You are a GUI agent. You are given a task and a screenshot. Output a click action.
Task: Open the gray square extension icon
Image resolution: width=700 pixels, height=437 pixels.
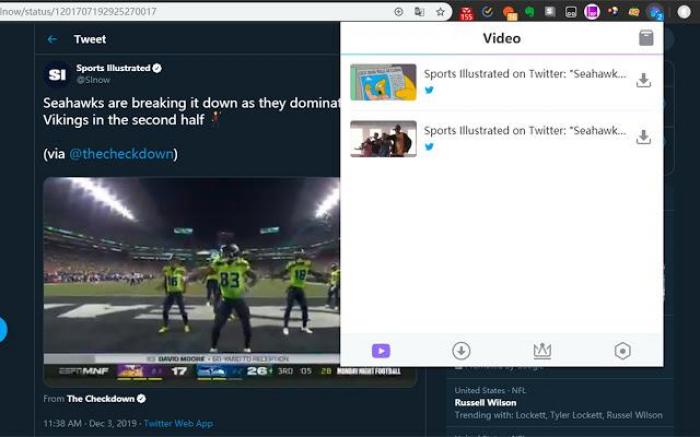coord(550,12)
